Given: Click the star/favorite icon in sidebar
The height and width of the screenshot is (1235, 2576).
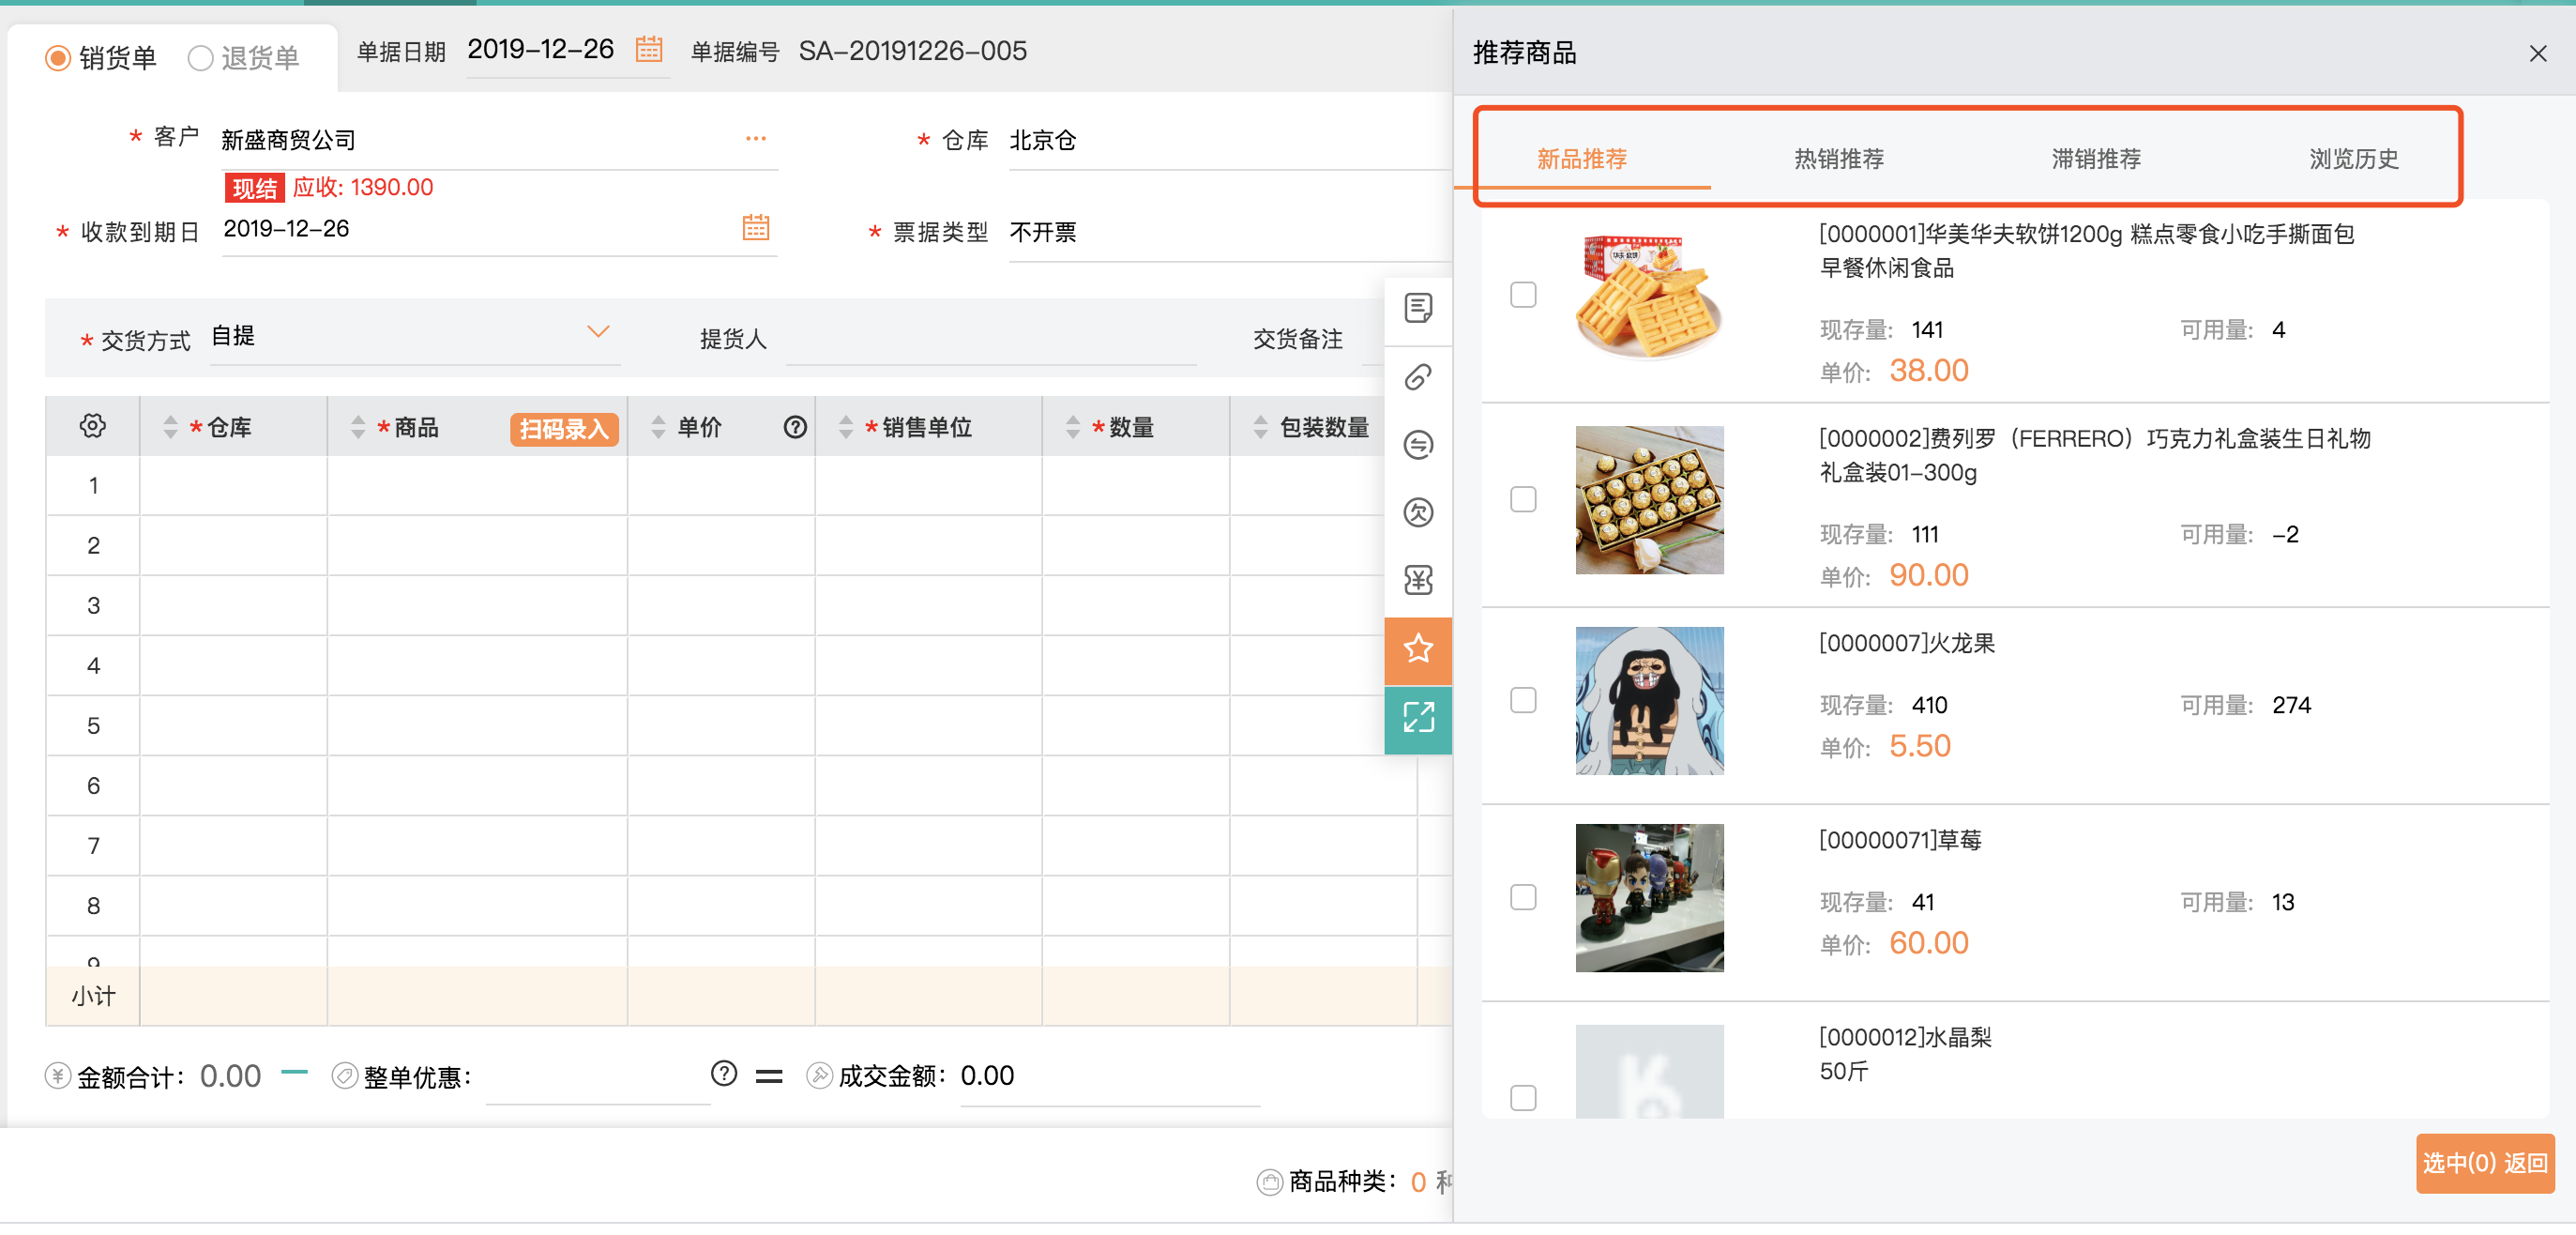Looking at the screenshot, I should pos(1417,649).
